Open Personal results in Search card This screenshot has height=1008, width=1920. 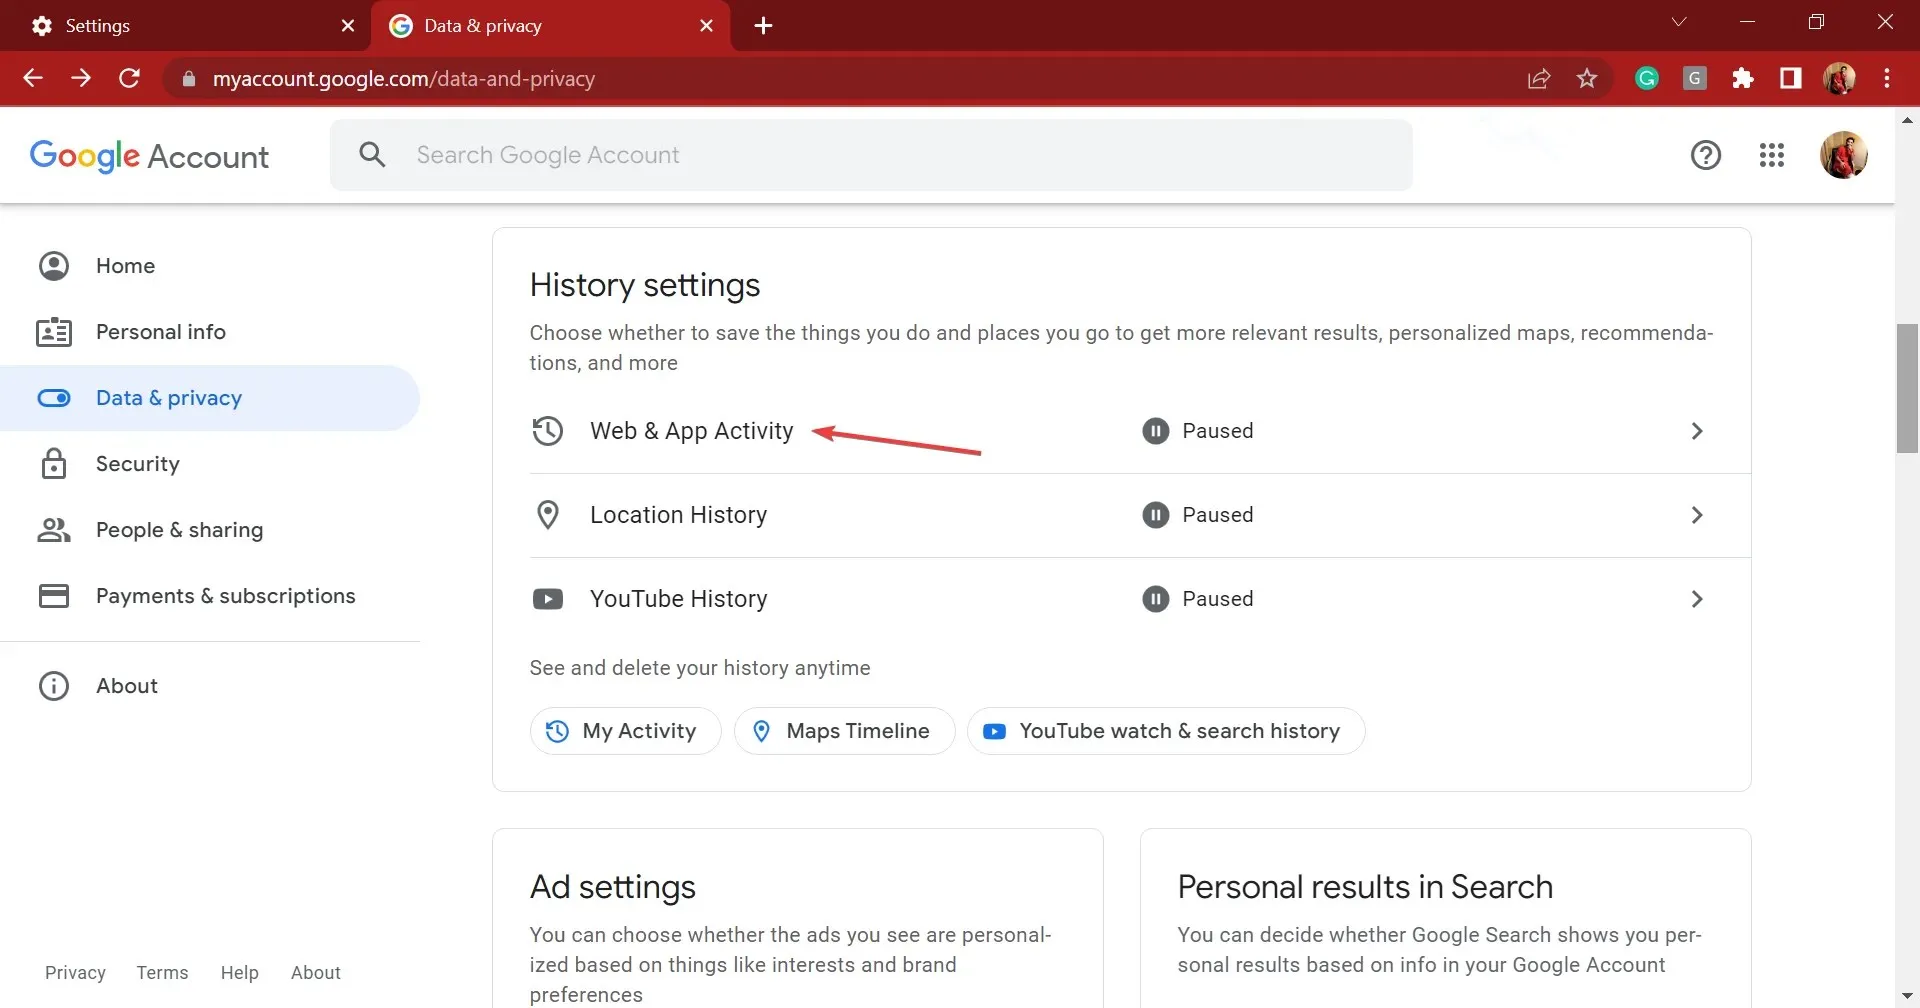(x=1445, y=918)
